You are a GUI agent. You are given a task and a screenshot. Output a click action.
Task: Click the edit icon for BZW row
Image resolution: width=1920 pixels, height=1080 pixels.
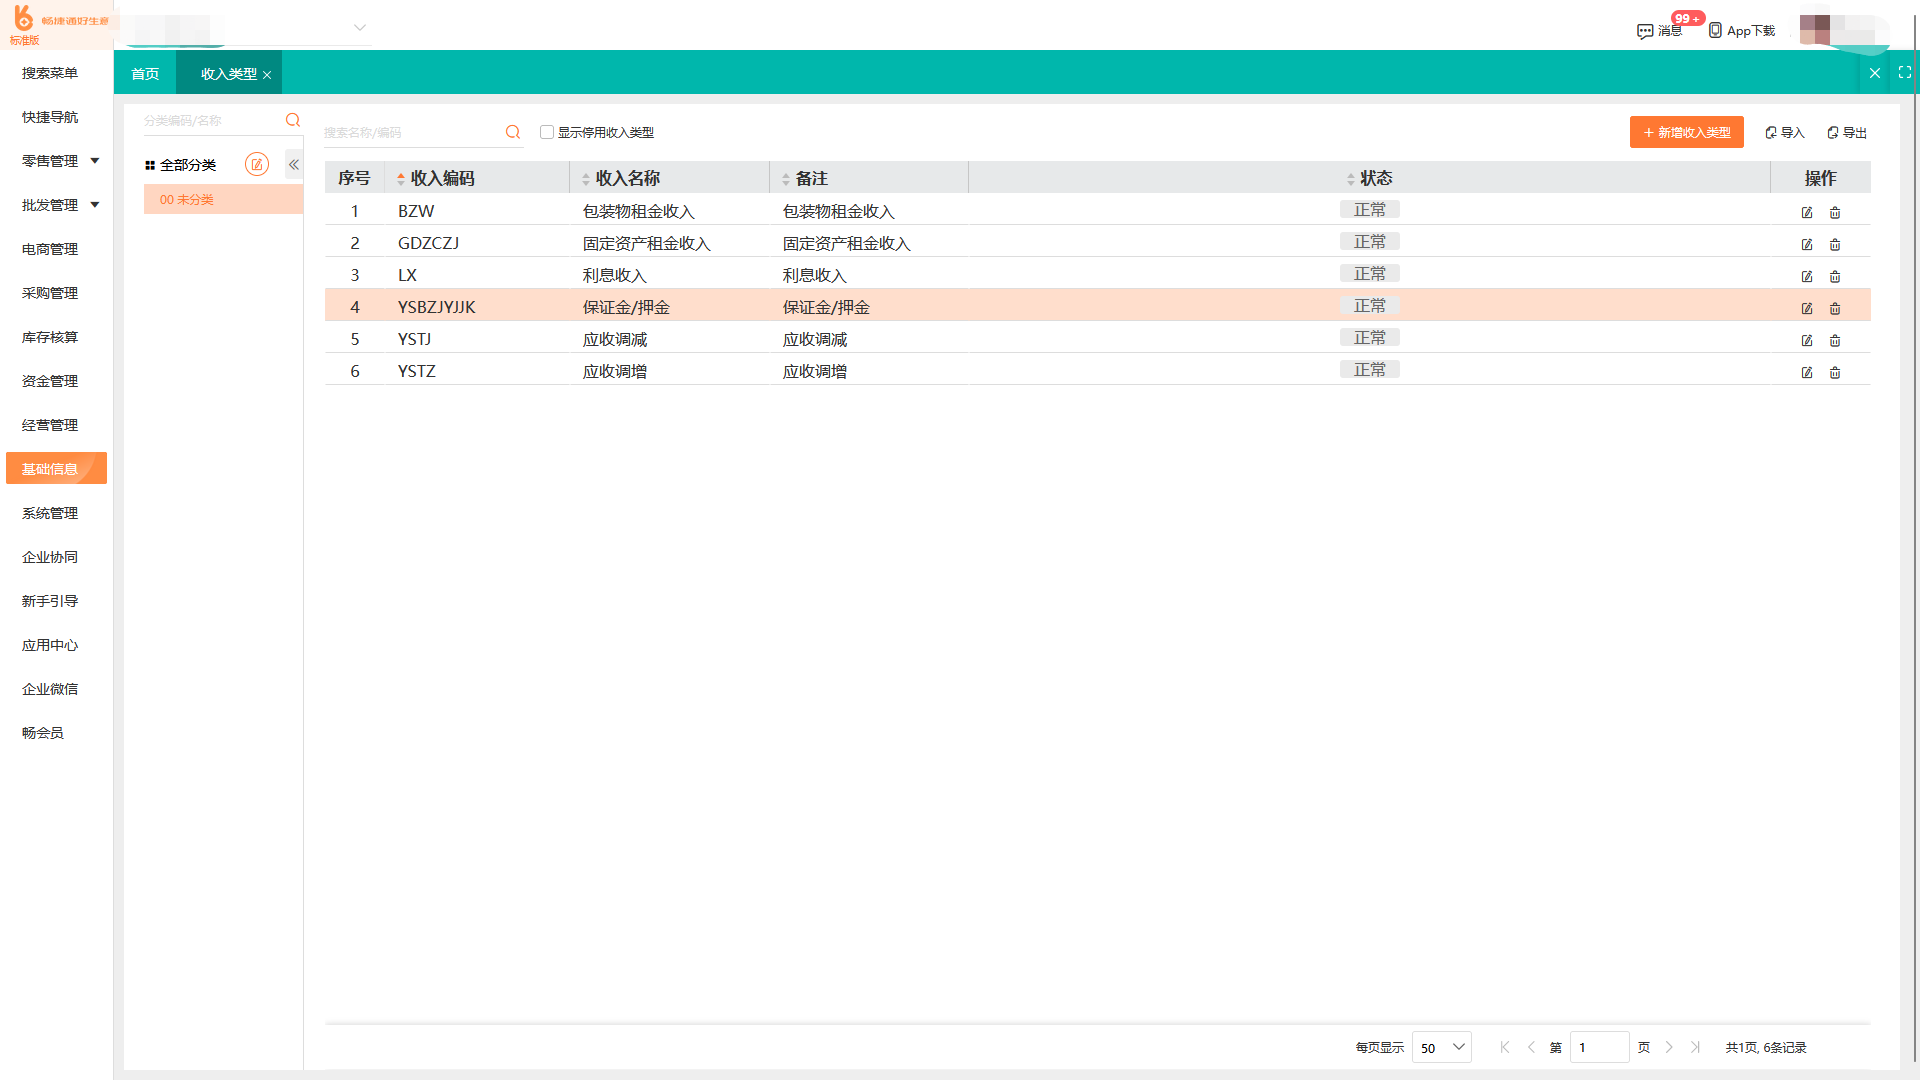[x=1807, y=210]
